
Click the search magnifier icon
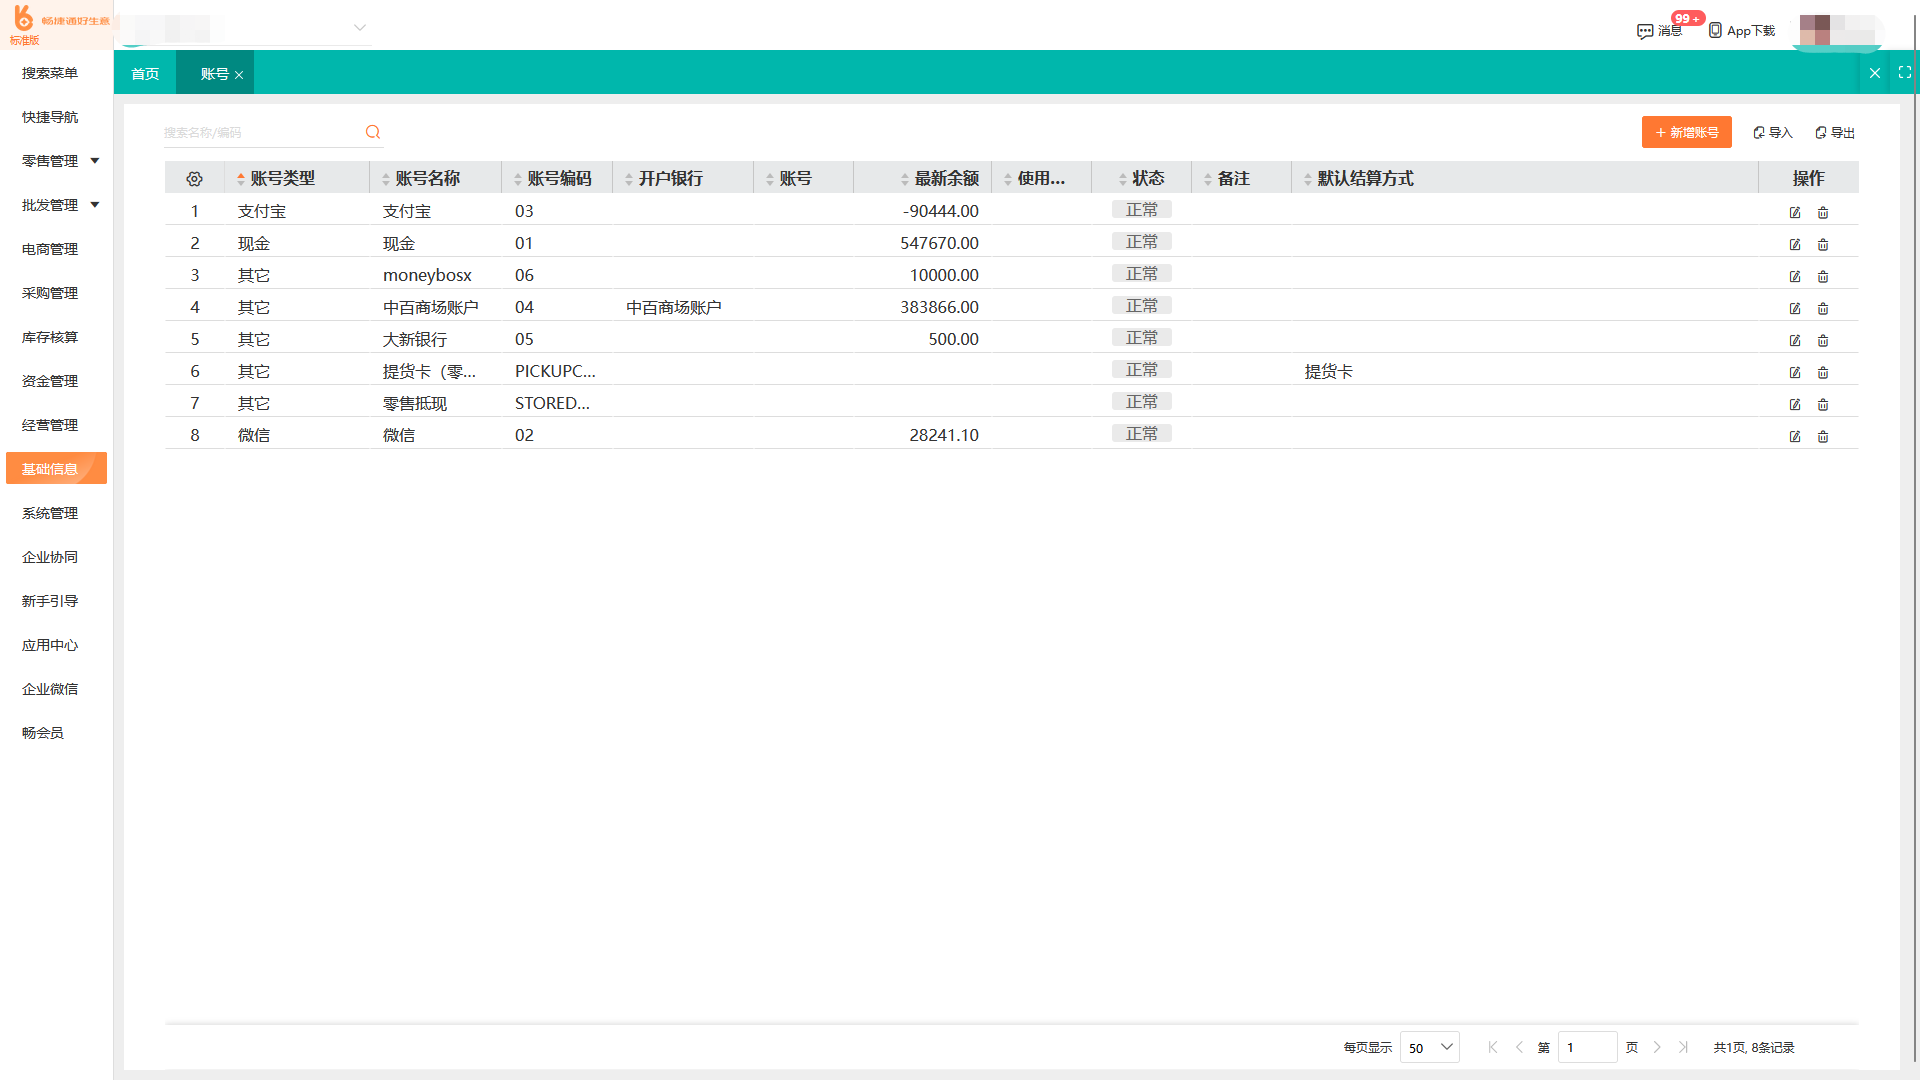(375, 131)
